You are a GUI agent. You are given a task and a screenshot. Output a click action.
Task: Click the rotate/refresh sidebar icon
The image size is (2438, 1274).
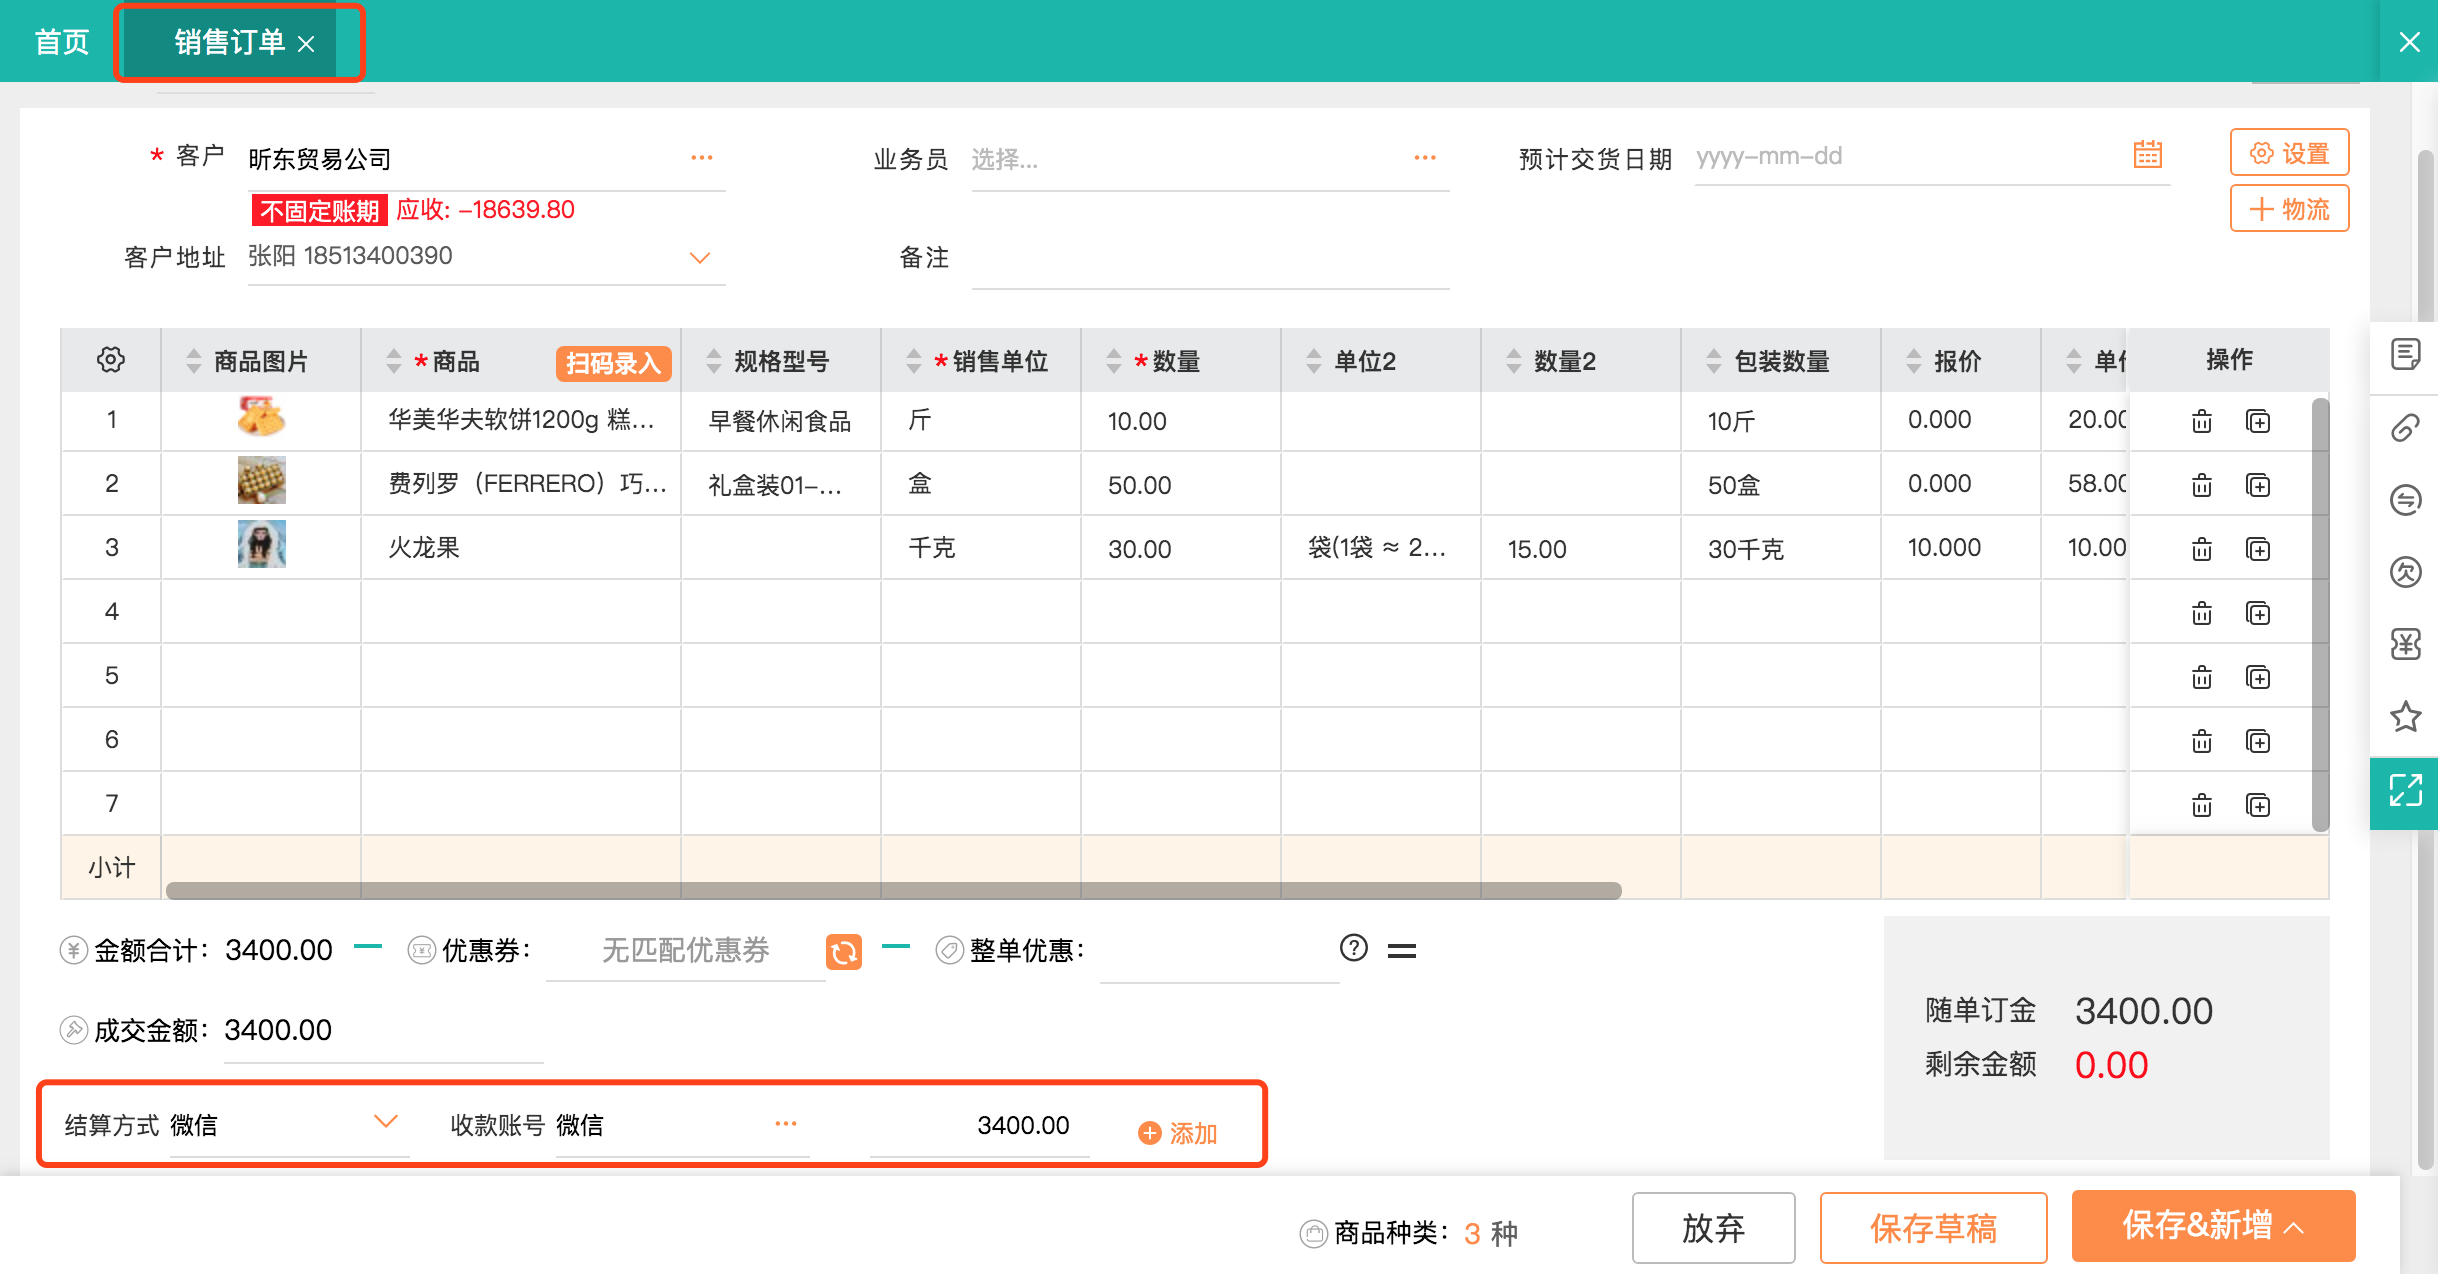point(2403,503)
